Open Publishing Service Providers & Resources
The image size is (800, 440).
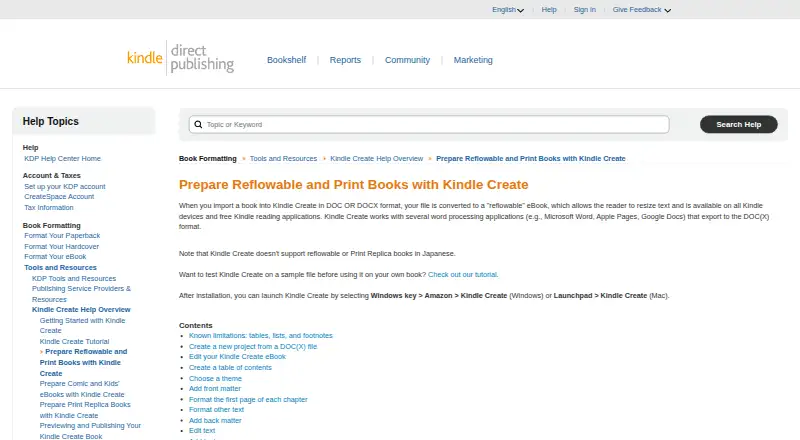[81, 294]
